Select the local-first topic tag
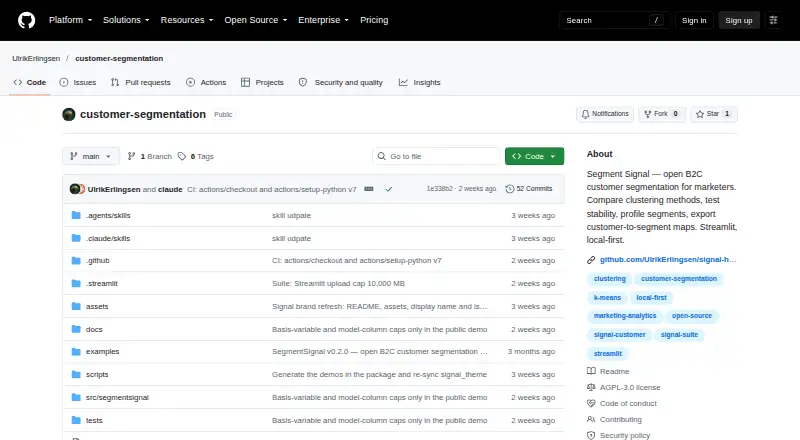800x440 pixels. coord(652,298)
